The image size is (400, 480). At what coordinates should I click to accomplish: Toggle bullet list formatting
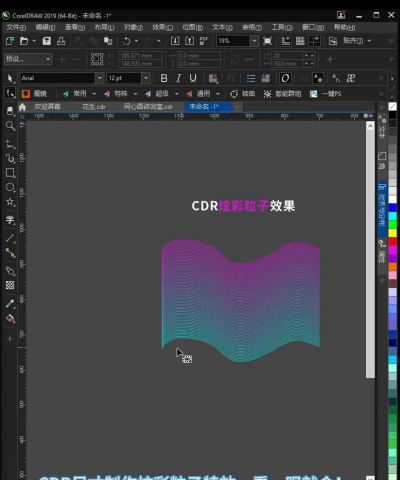(250, 78)
